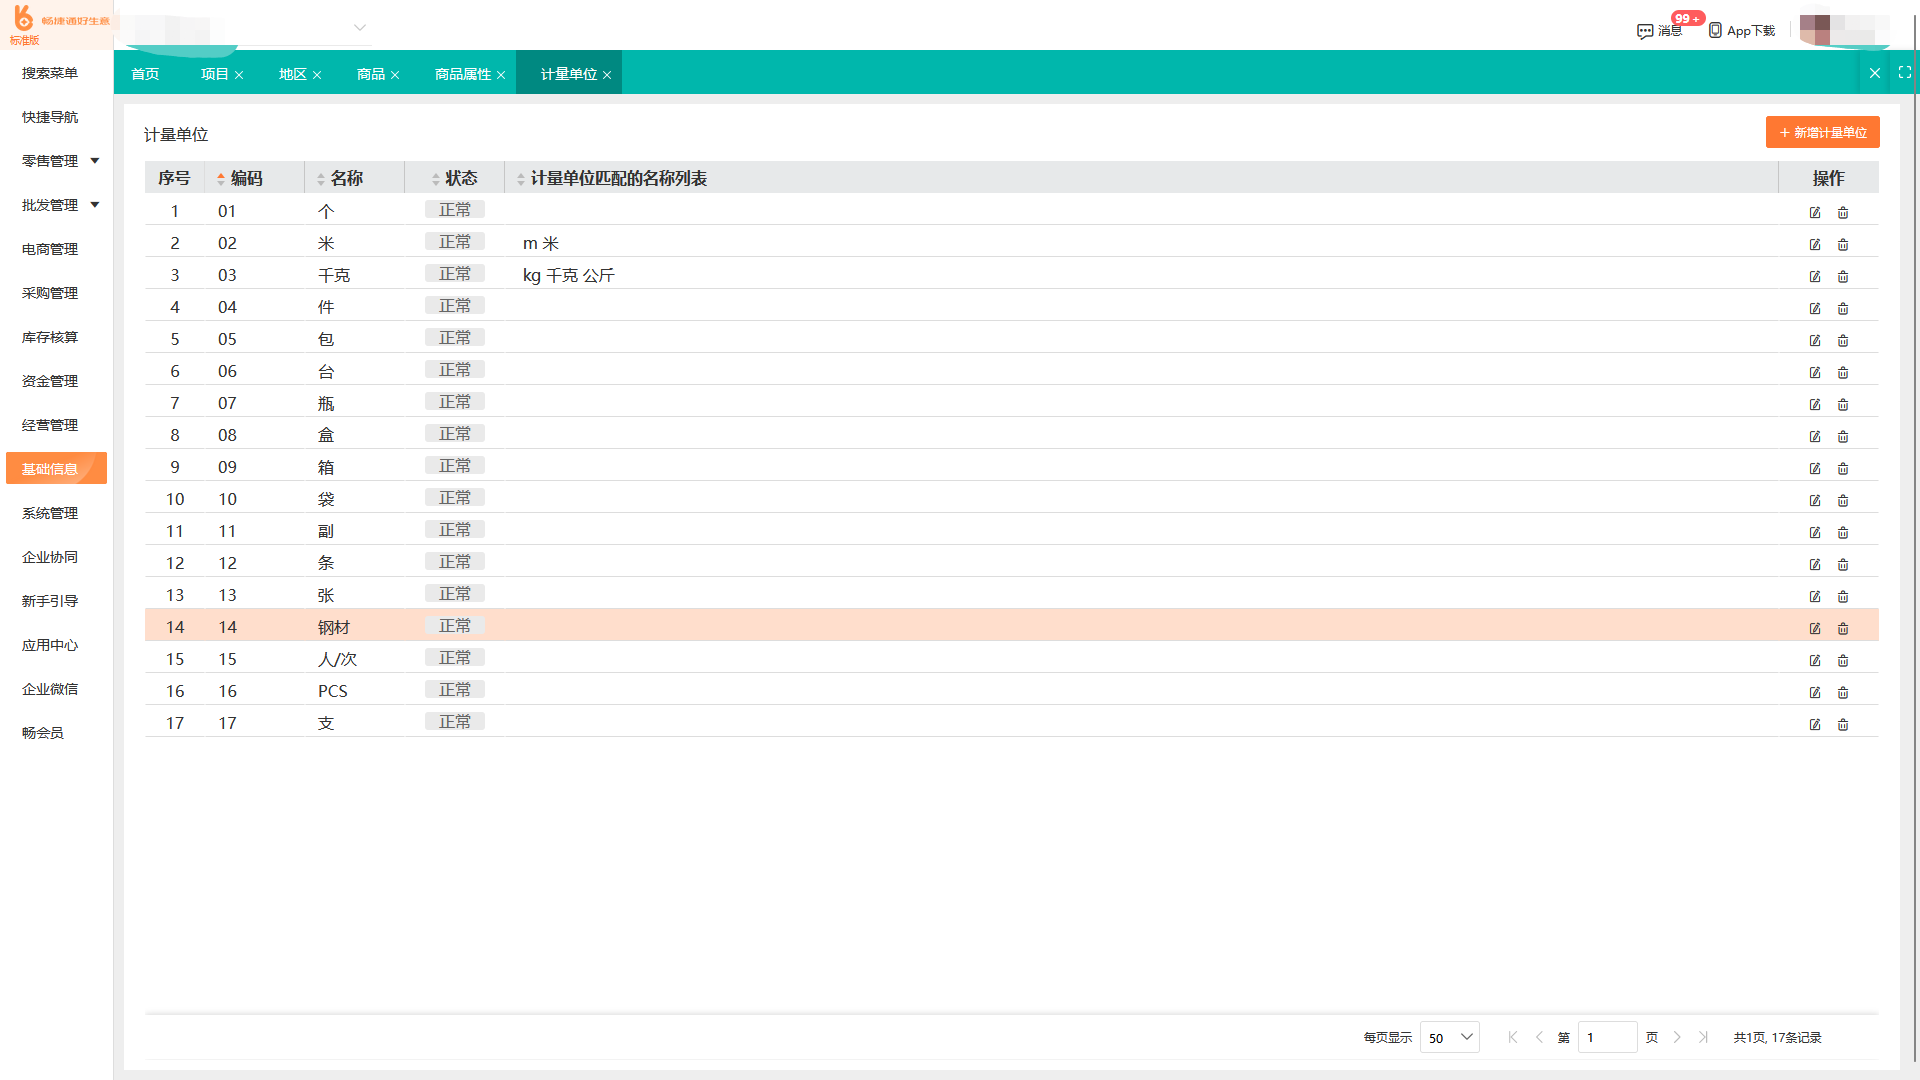The width and height of the screenshot is (1920, 1080).
Task: Click 新增计量单位 button
Action: pos(1821,131)
